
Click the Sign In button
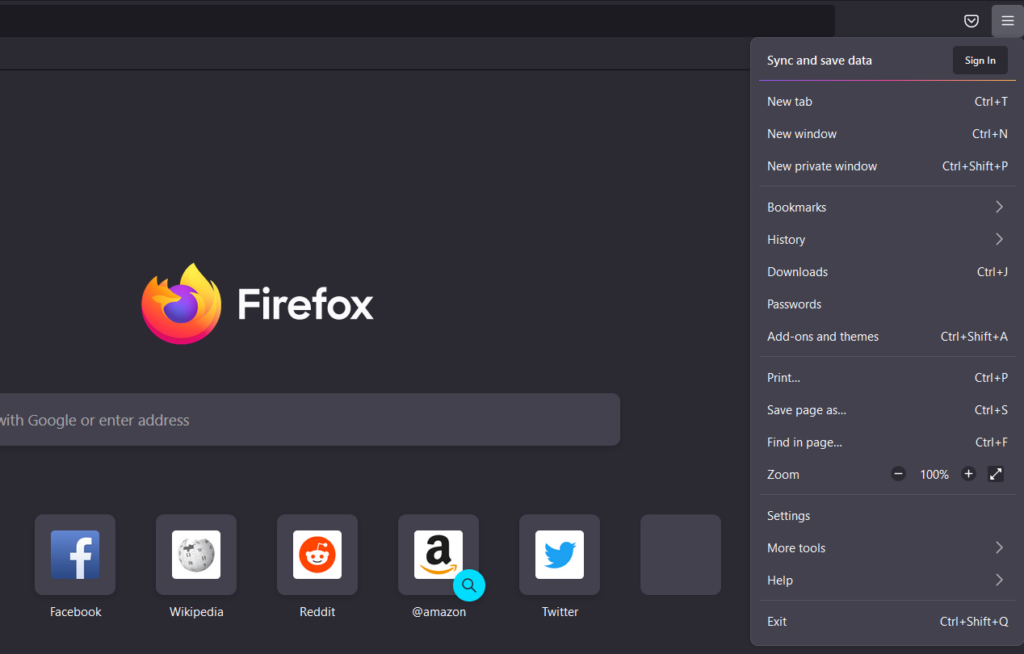(980, 60)
